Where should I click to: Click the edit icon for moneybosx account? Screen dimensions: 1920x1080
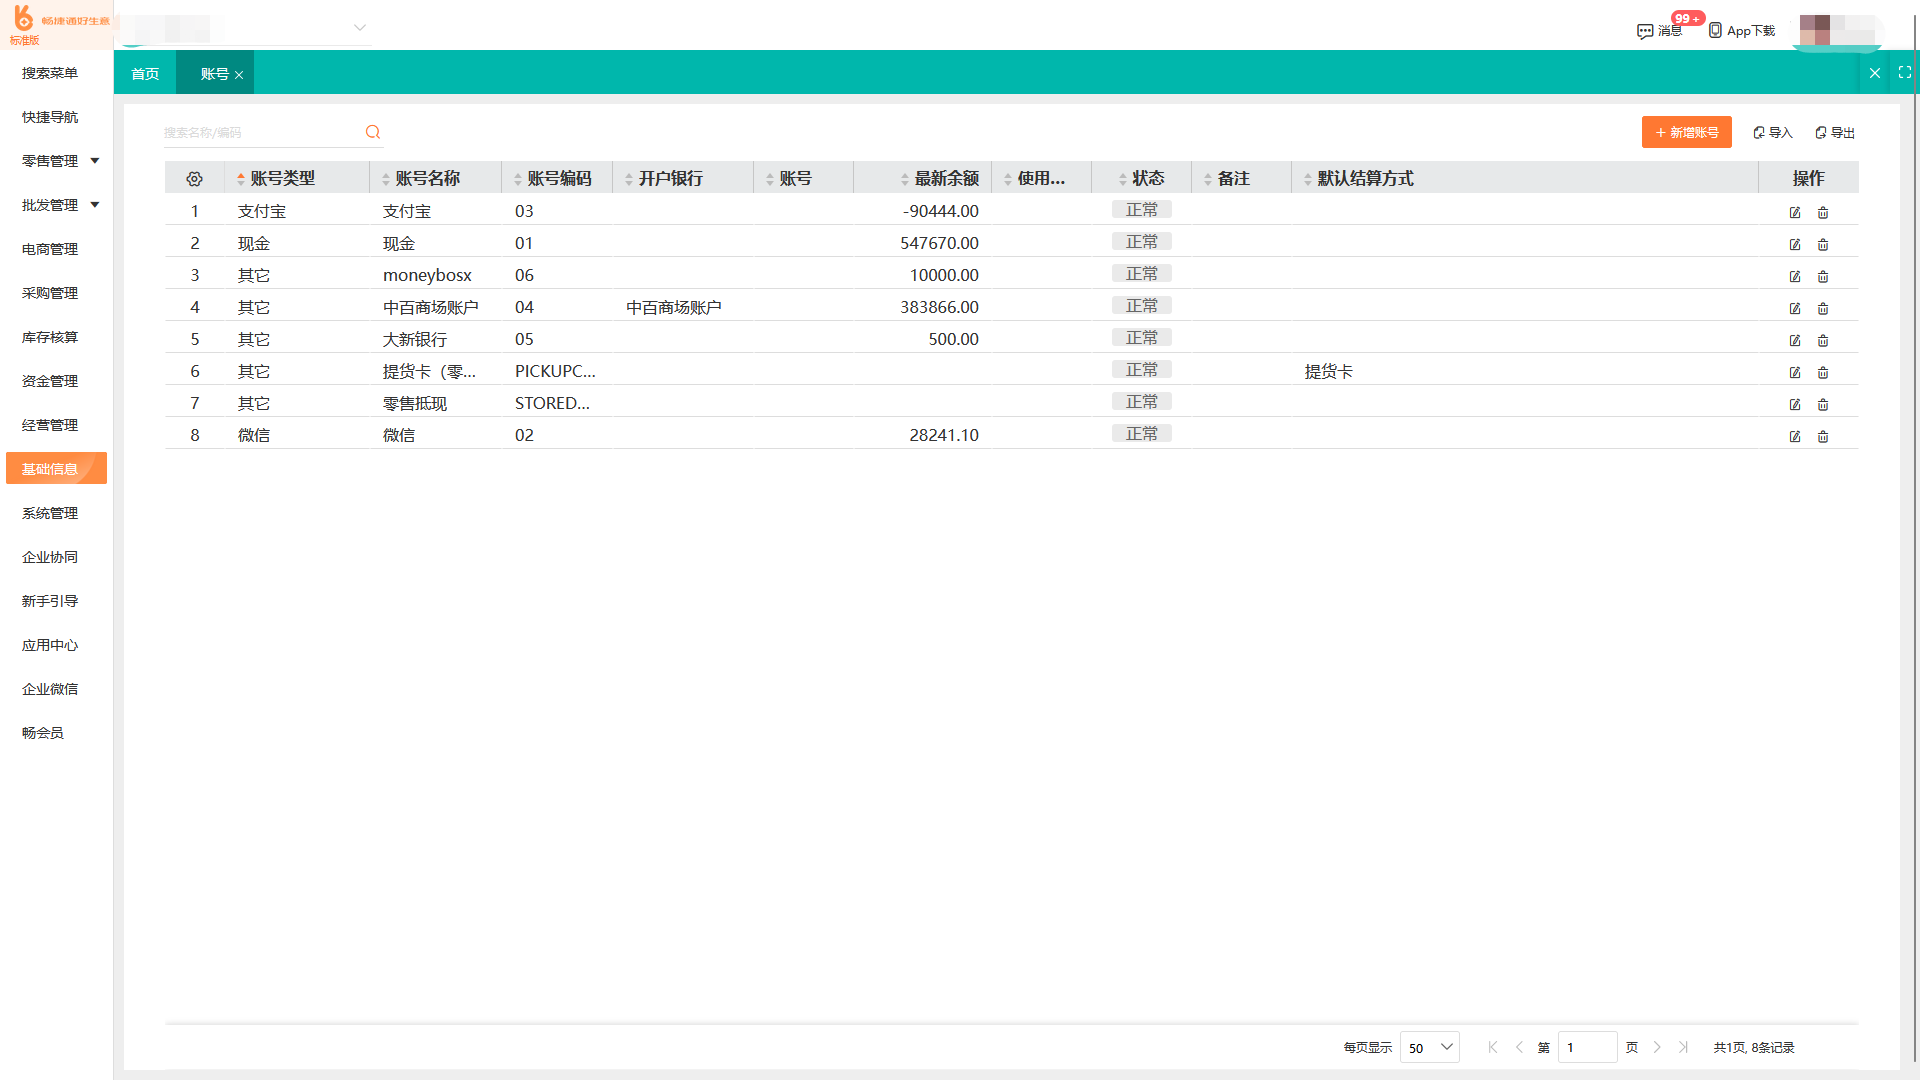coord(1795,274)
